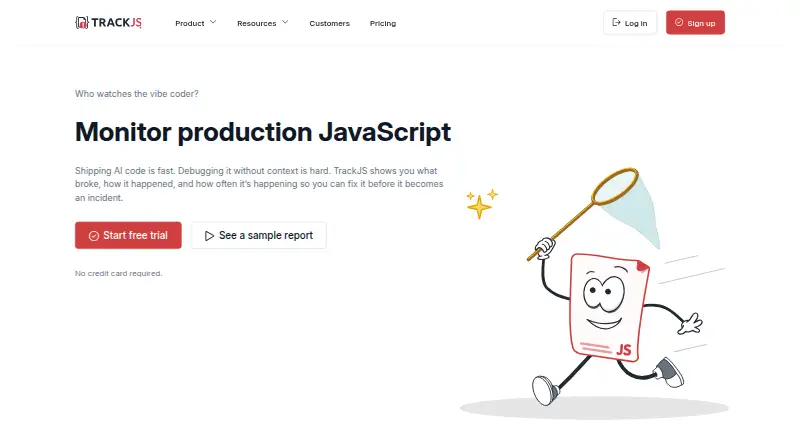Open the Resources menu item
This screenshot has height=440, width=800.
coord(257,23)
